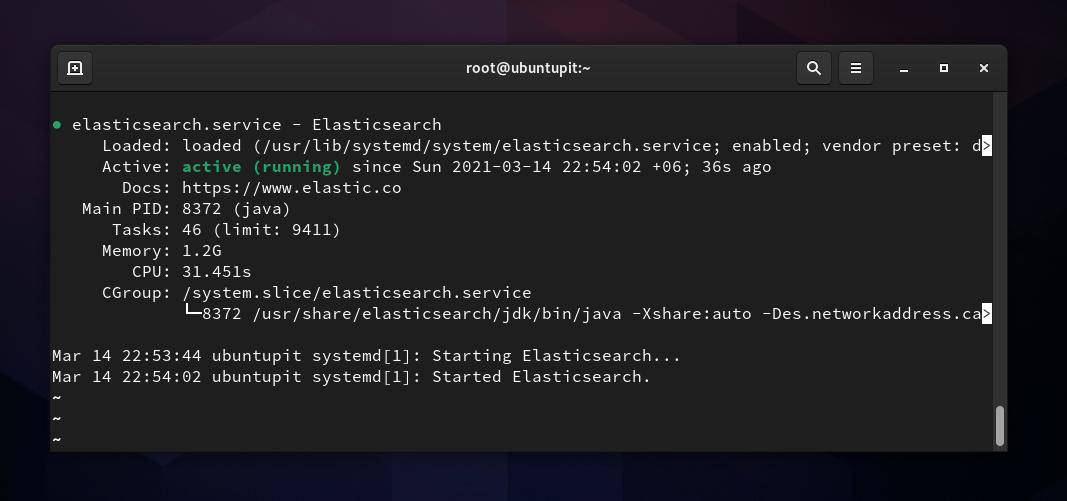Click the https://www.elastic.co docs URL
Image resolution: width=1067 pixels, height=501 pixels.
coord(291,188)
